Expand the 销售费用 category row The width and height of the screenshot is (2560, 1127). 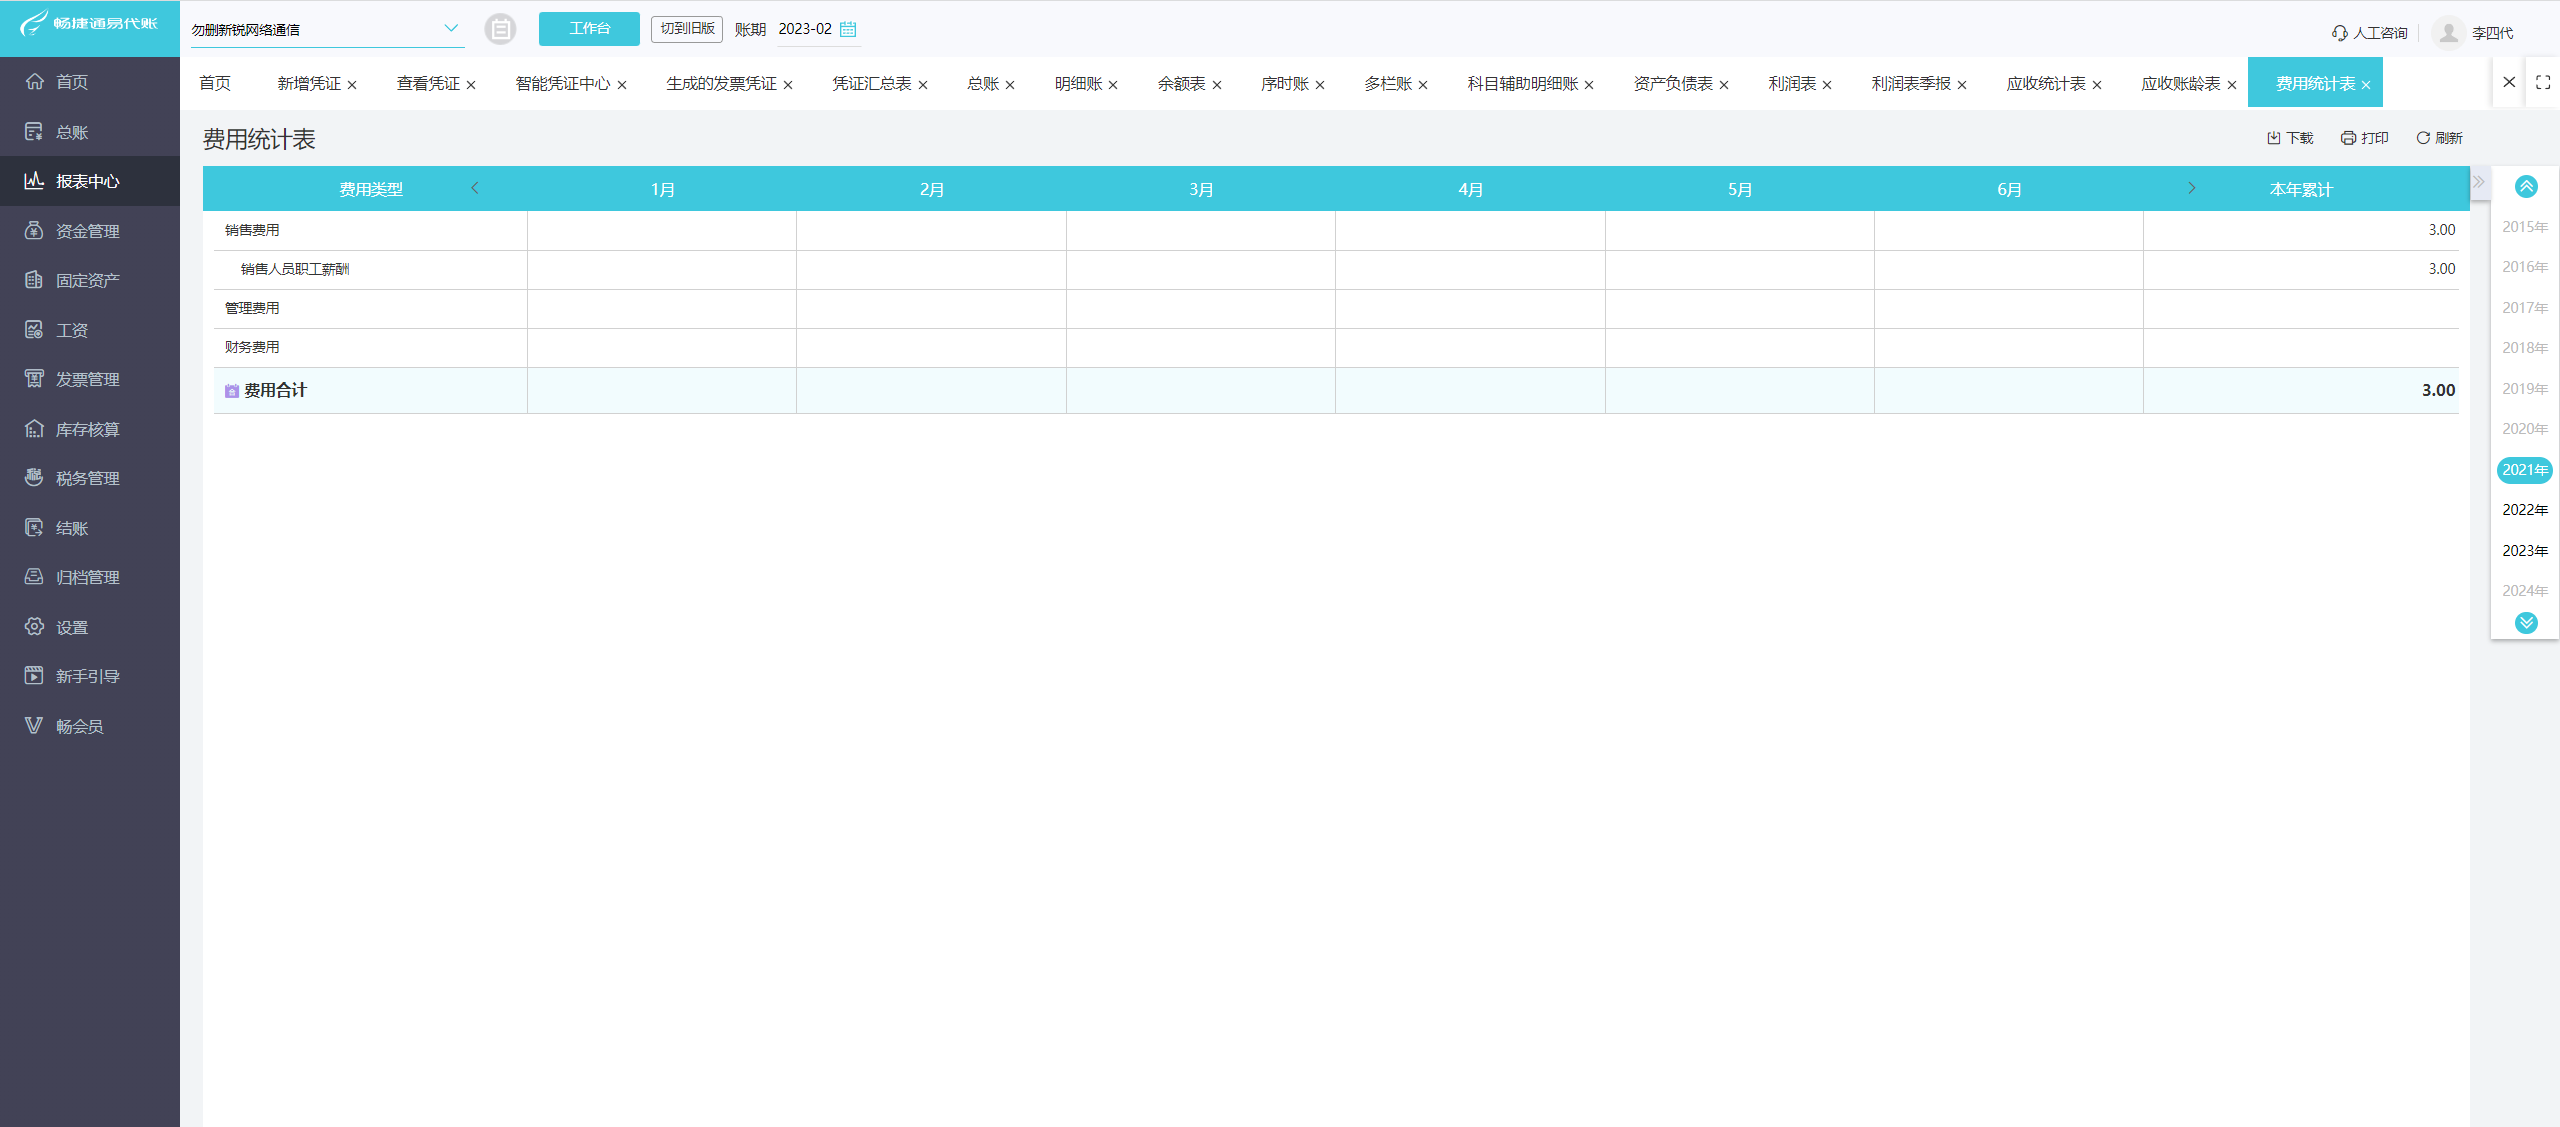coord(251,229)
